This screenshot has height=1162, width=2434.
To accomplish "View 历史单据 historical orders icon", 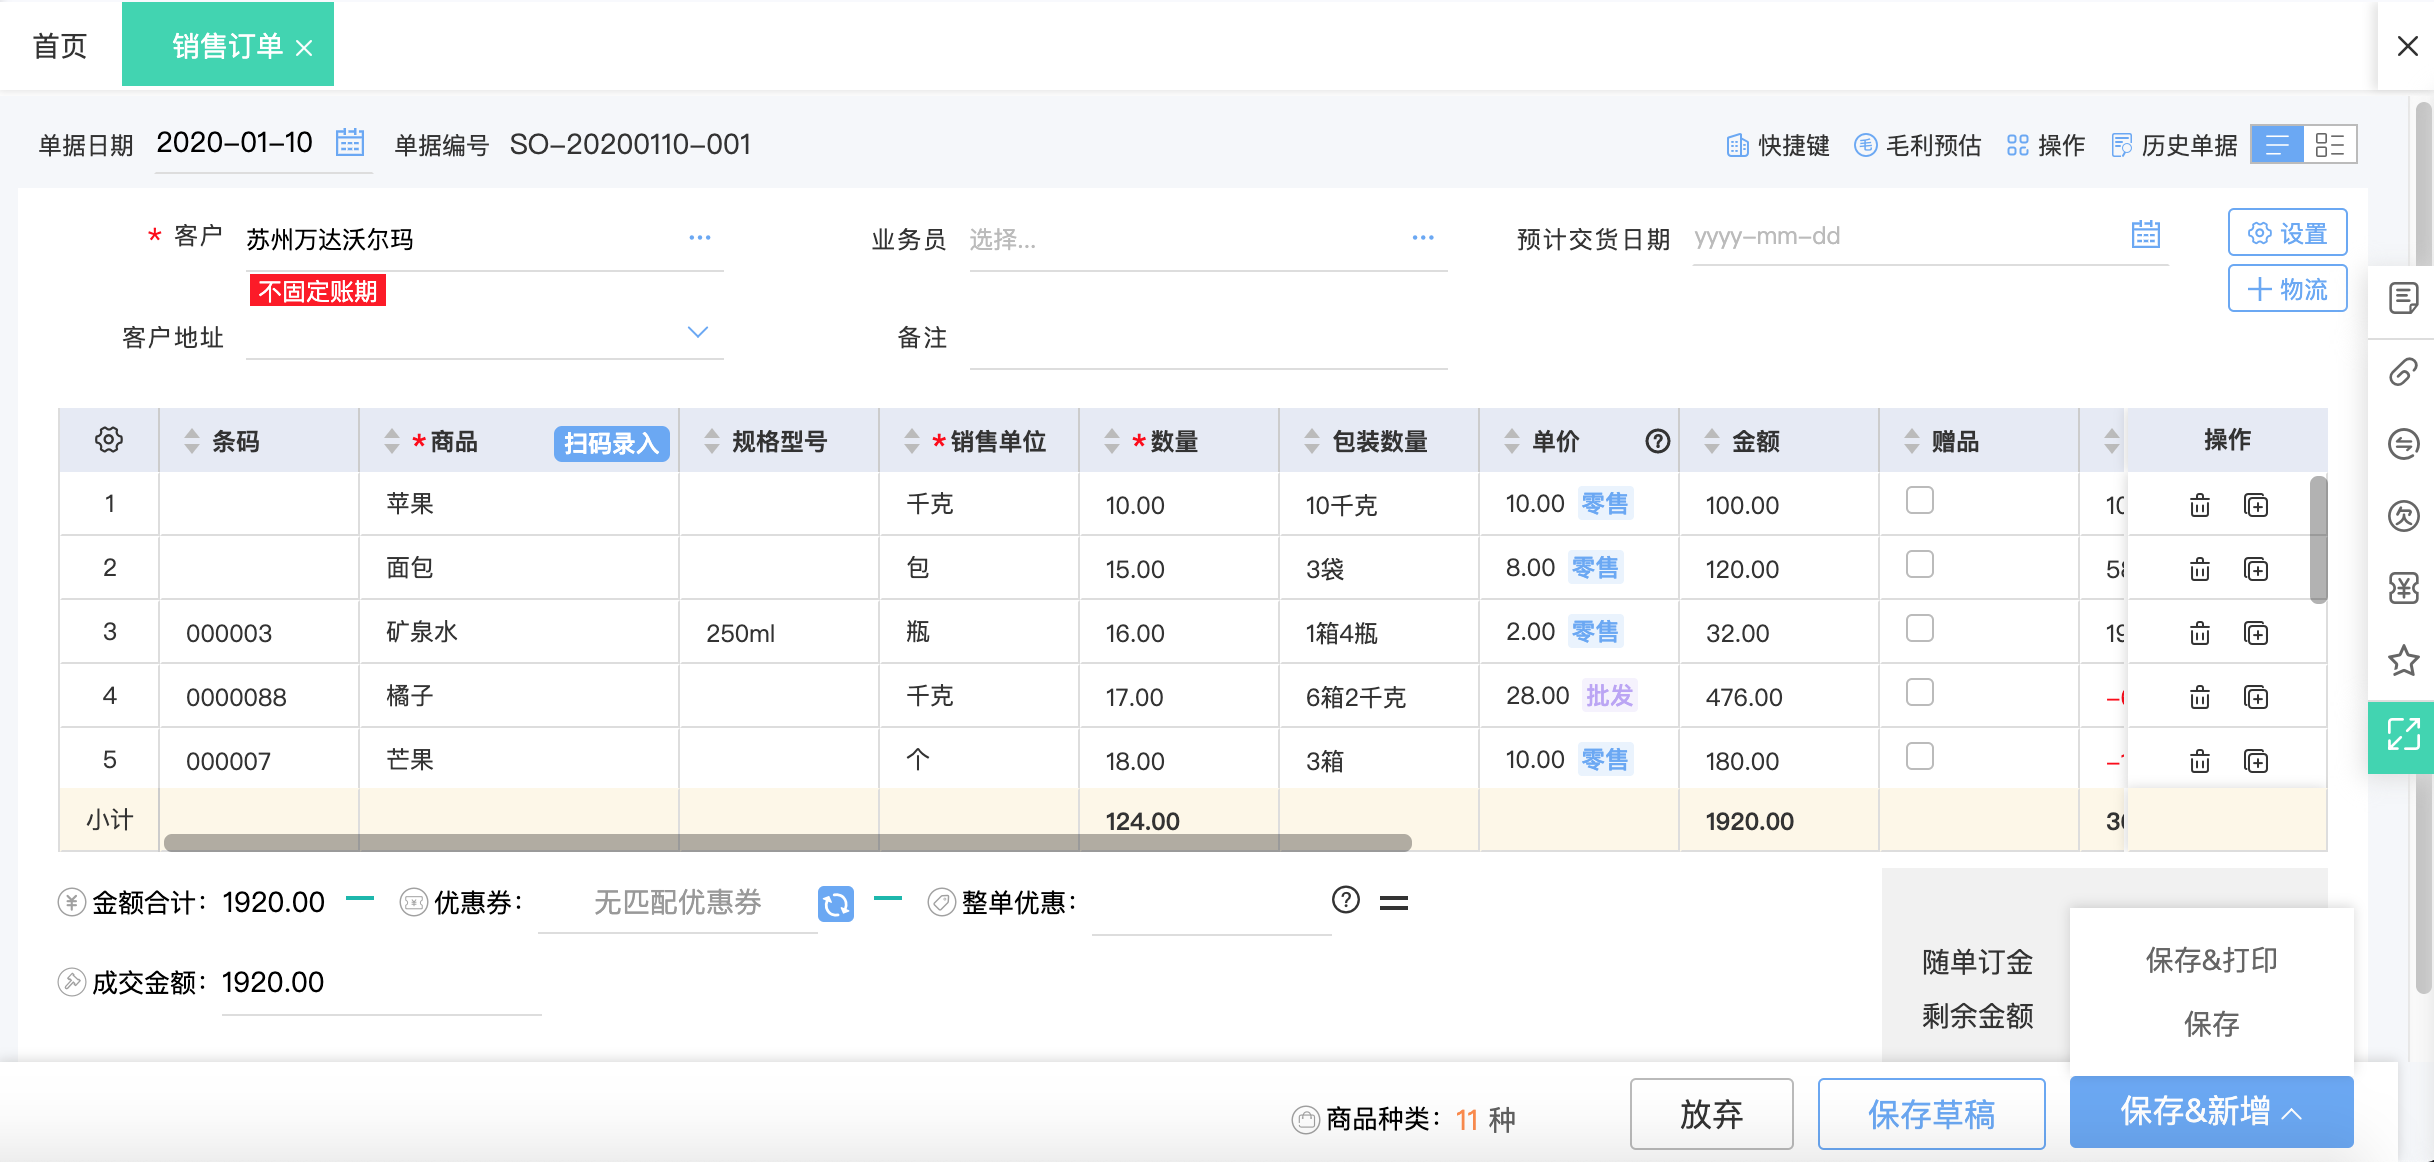I will coord(2120,146).
